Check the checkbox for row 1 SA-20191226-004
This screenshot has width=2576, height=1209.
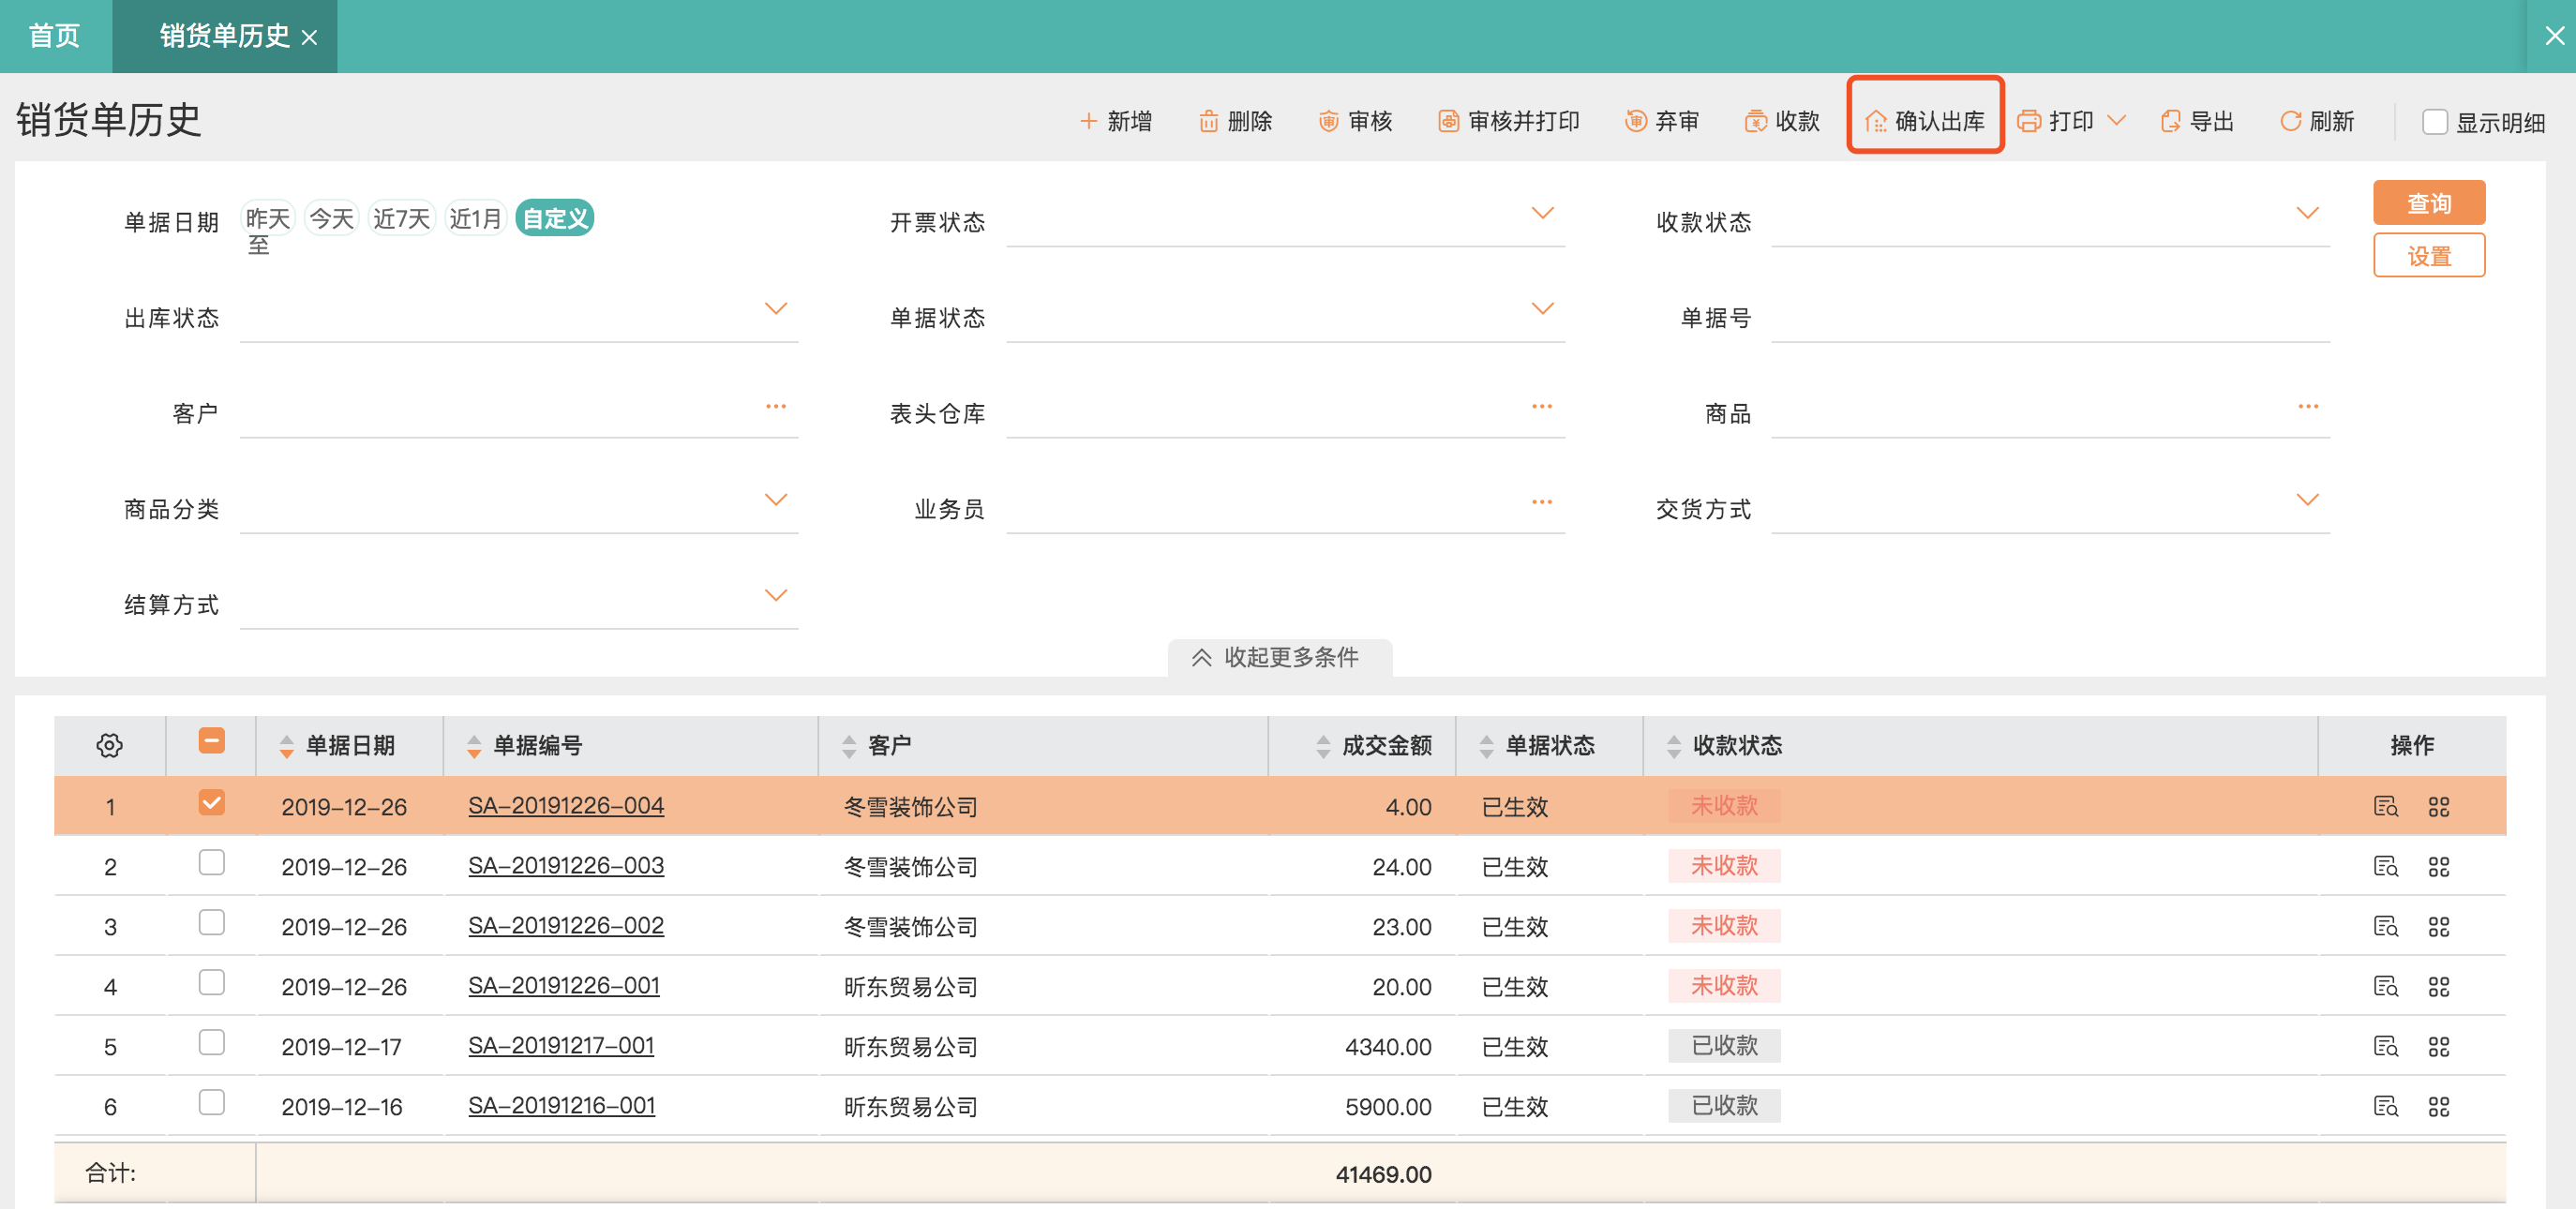tap(209, 801)
